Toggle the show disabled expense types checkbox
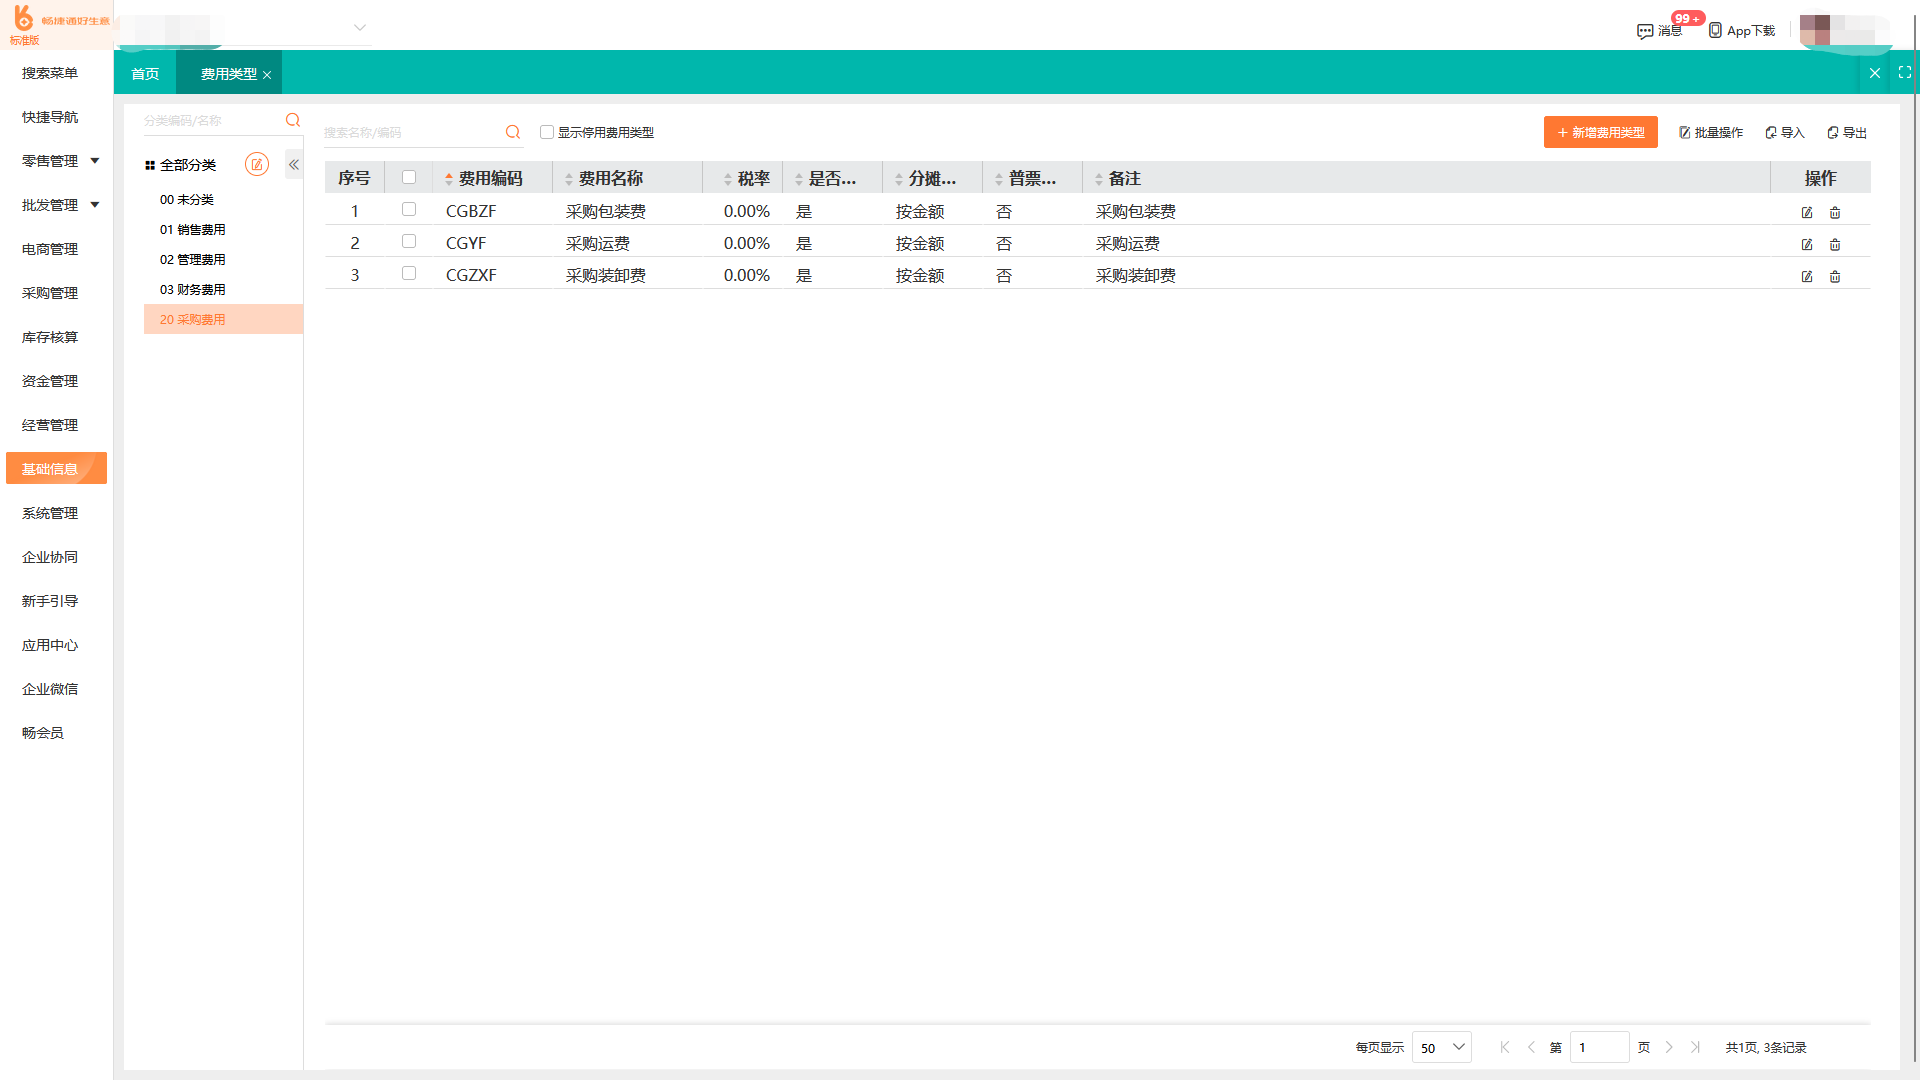Image resolution: width=1920 pixels, height=1080 pixels. pos(546,132)
